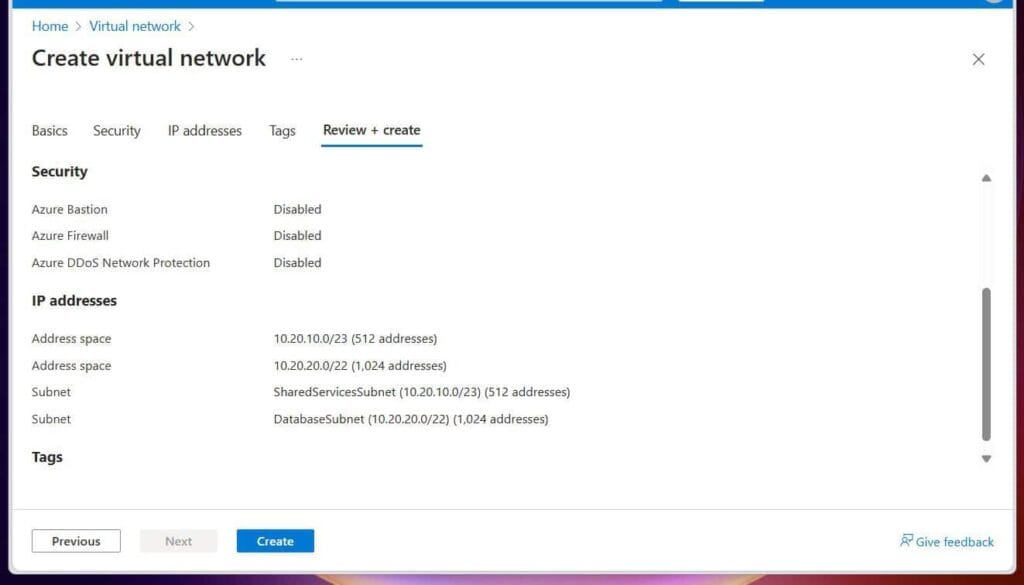The width and height of the screenshot is (1024, 585).
Task: Close the Create virtual network pane
Action: point(978,59)
